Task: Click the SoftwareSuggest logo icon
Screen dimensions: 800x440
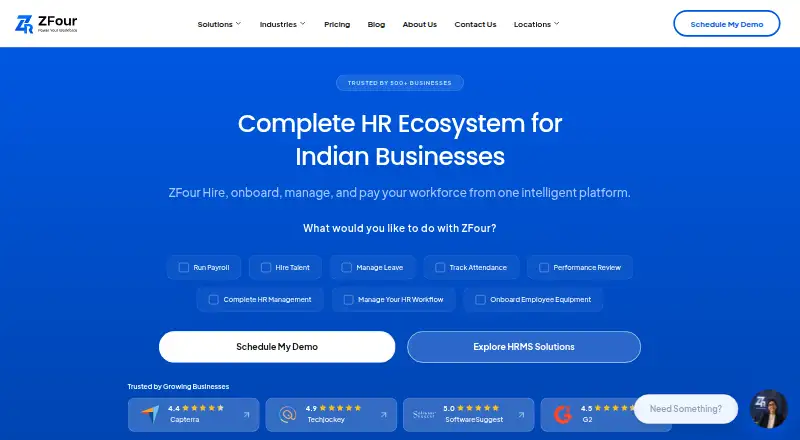Action: [x=424, y=414]
